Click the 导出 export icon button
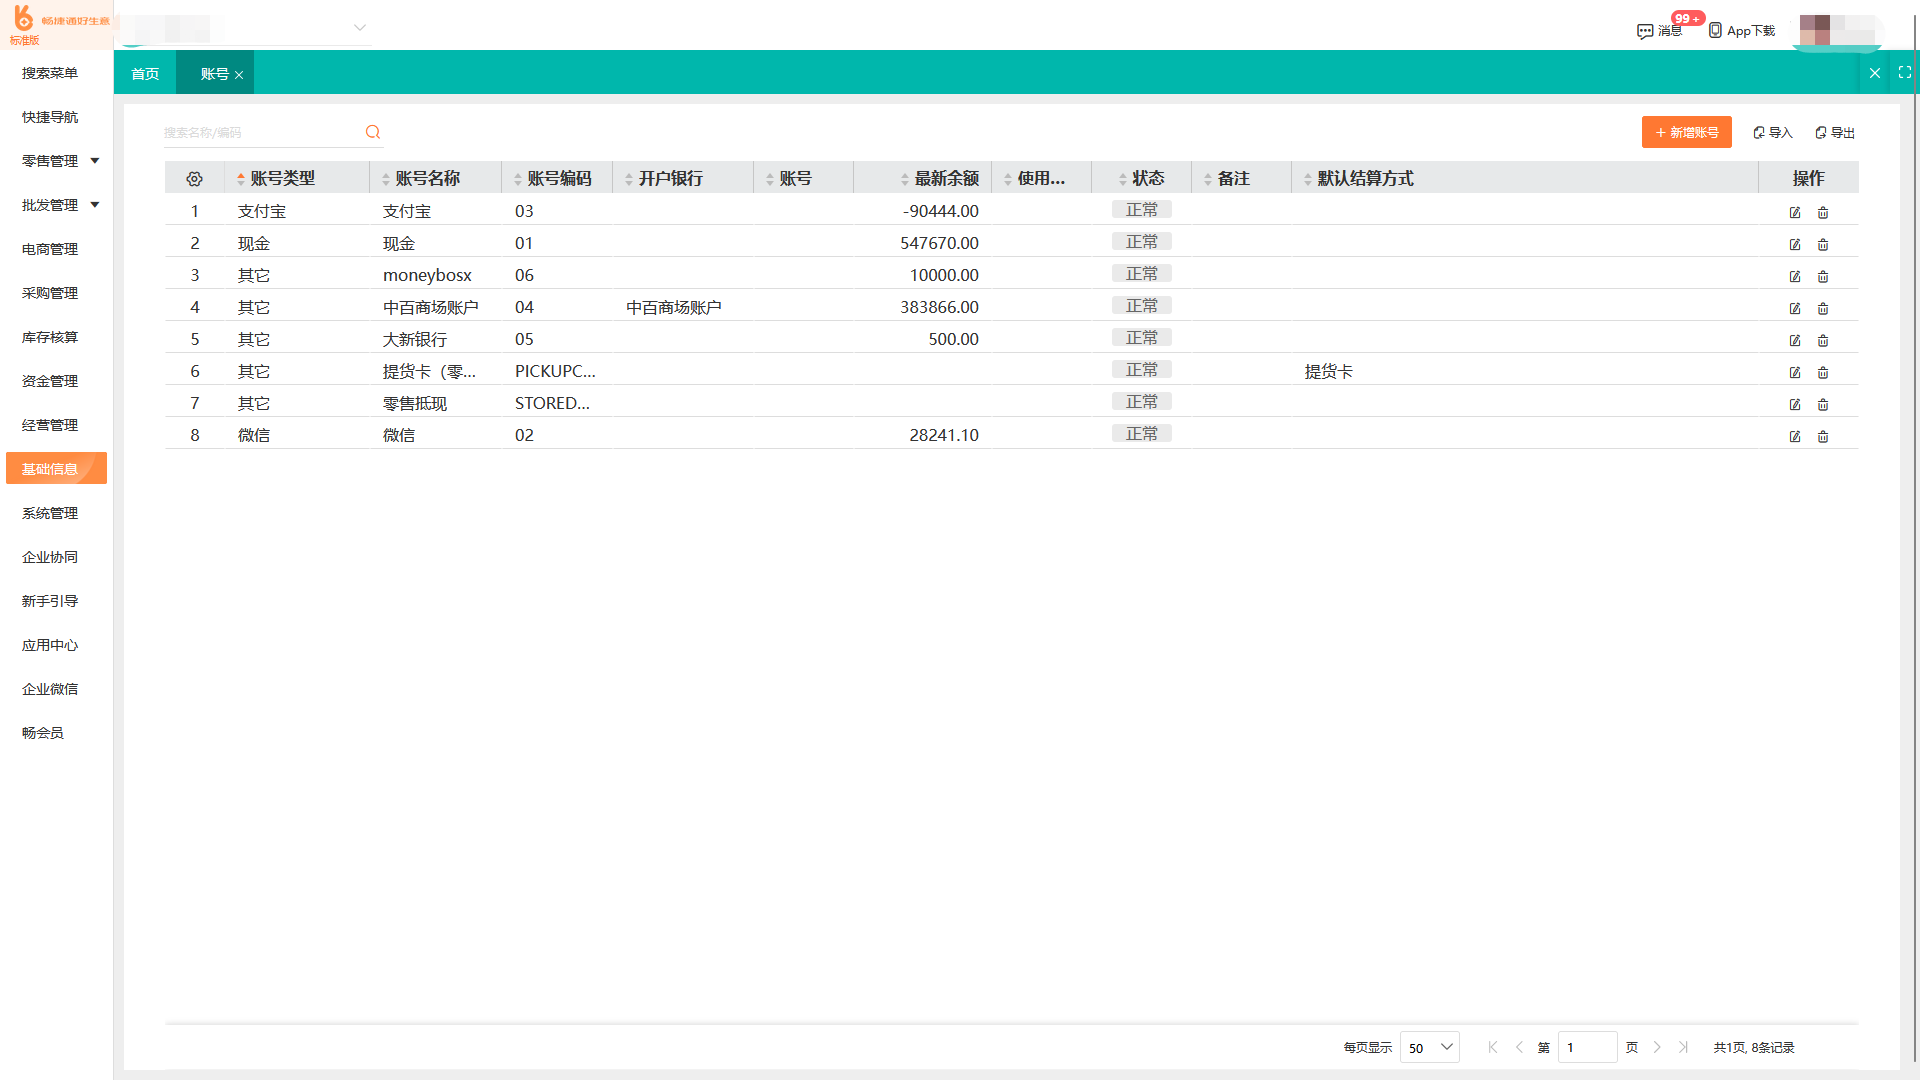Viewport: 1920px width, 1080px height. tap(1836, 132)
